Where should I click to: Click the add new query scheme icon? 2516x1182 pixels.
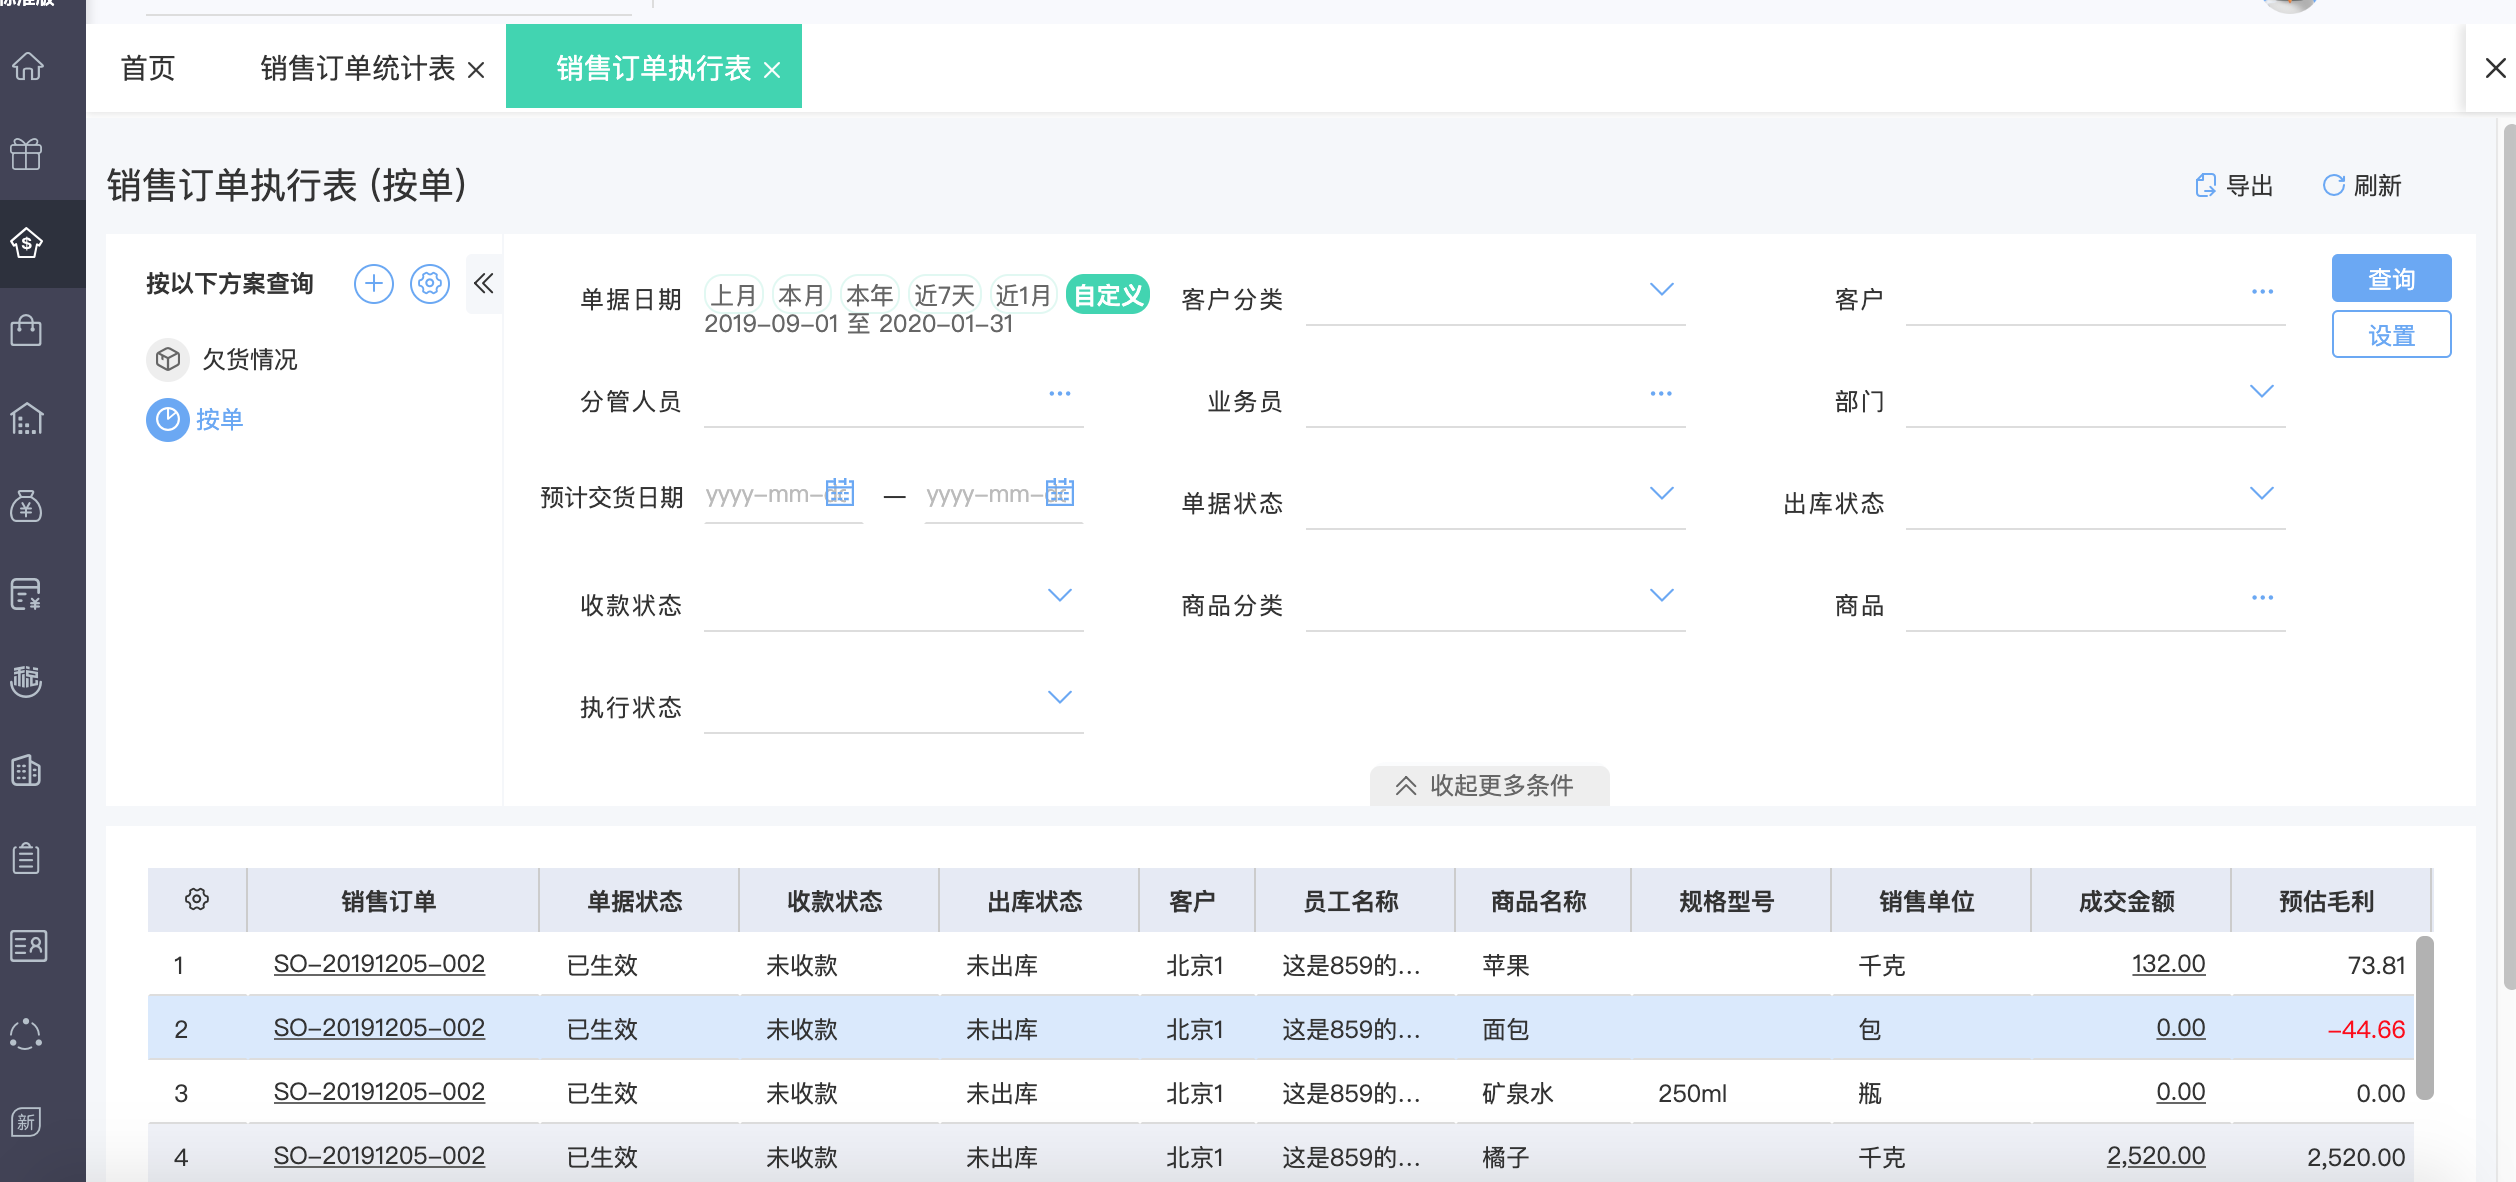click(372, 284)
